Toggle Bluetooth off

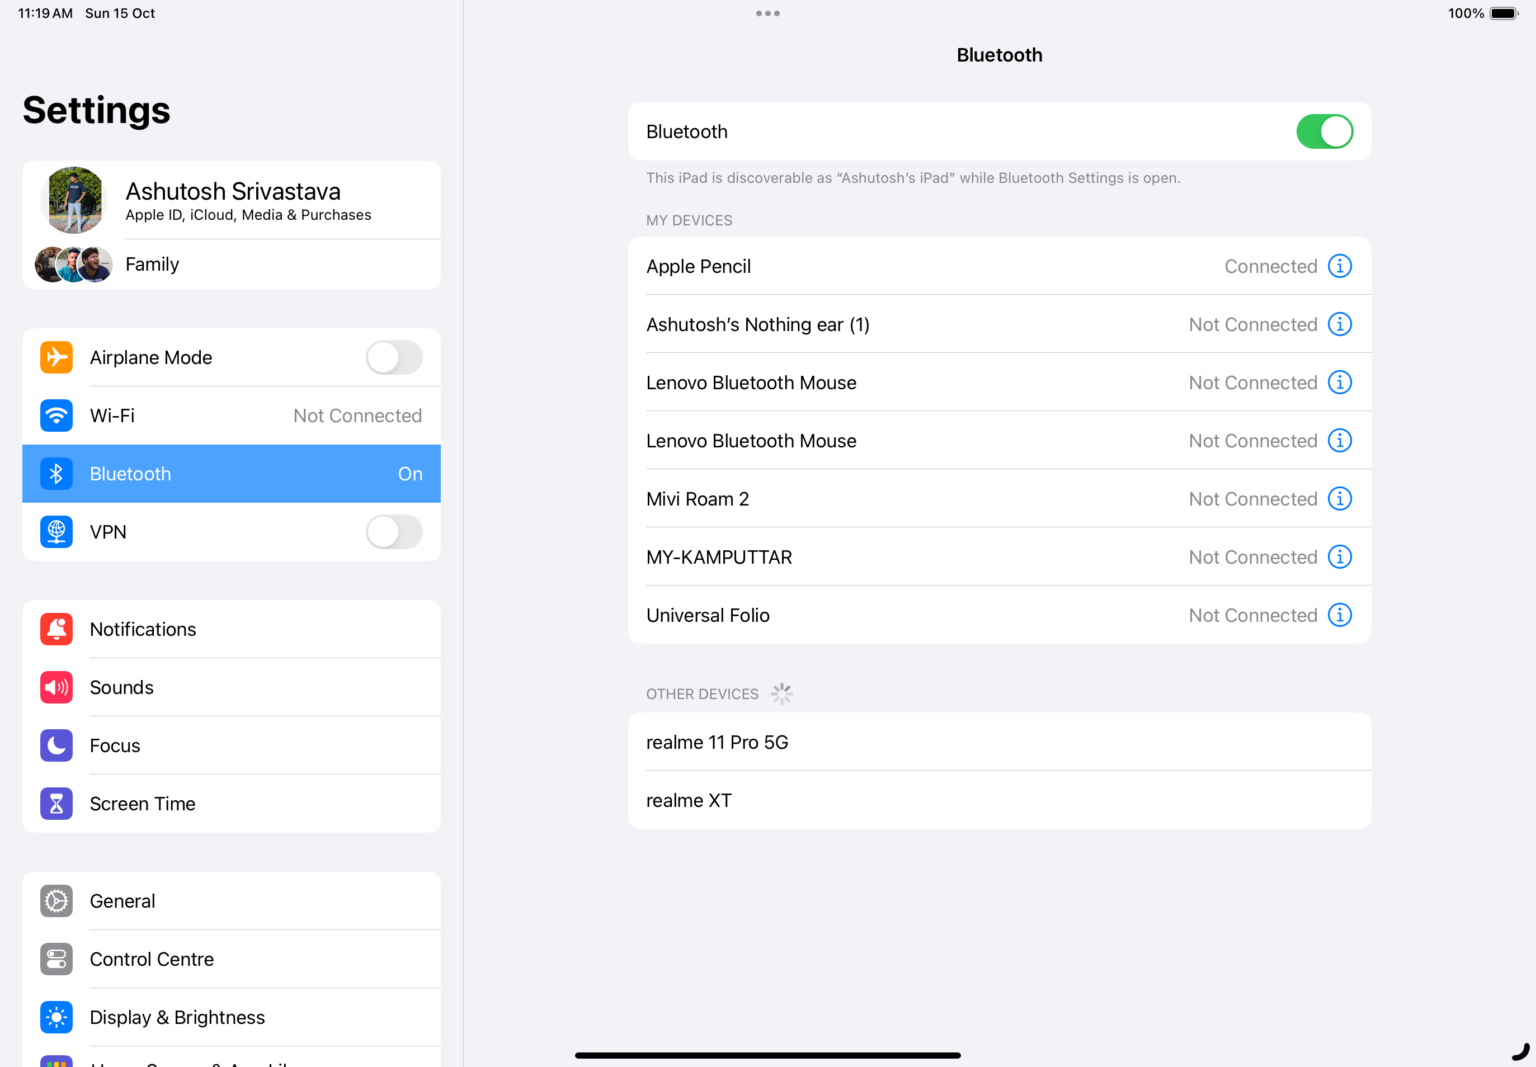pos(1325,131)
